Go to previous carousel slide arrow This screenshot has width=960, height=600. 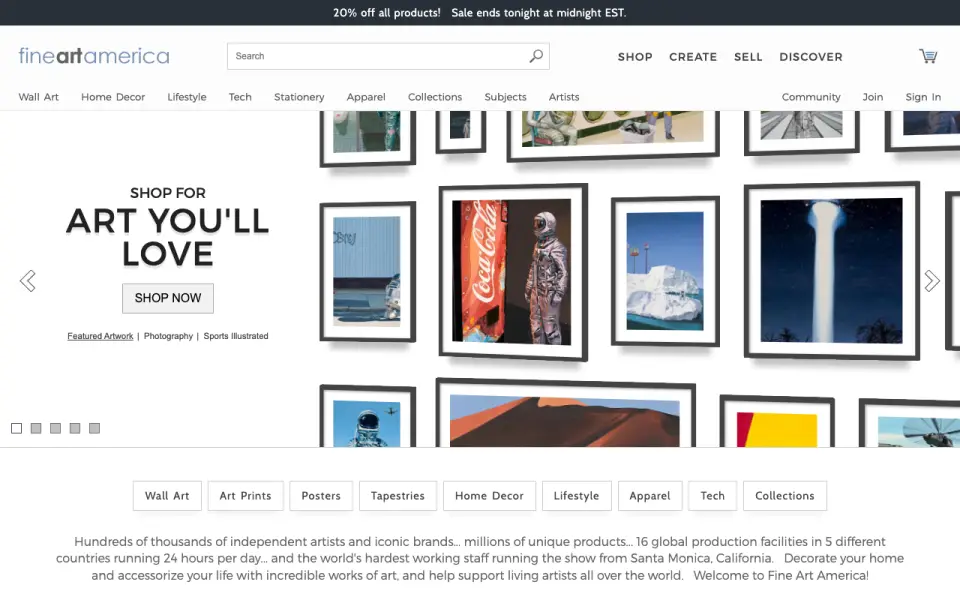coord(28,281)
